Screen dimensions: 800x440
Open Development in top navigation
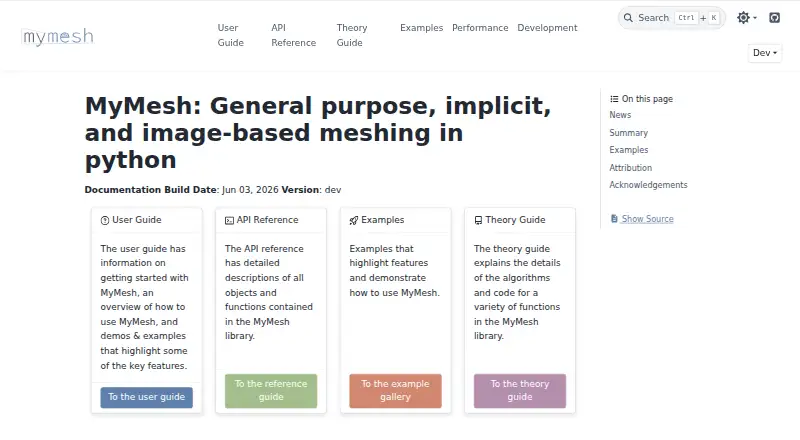tap(547, 28)
